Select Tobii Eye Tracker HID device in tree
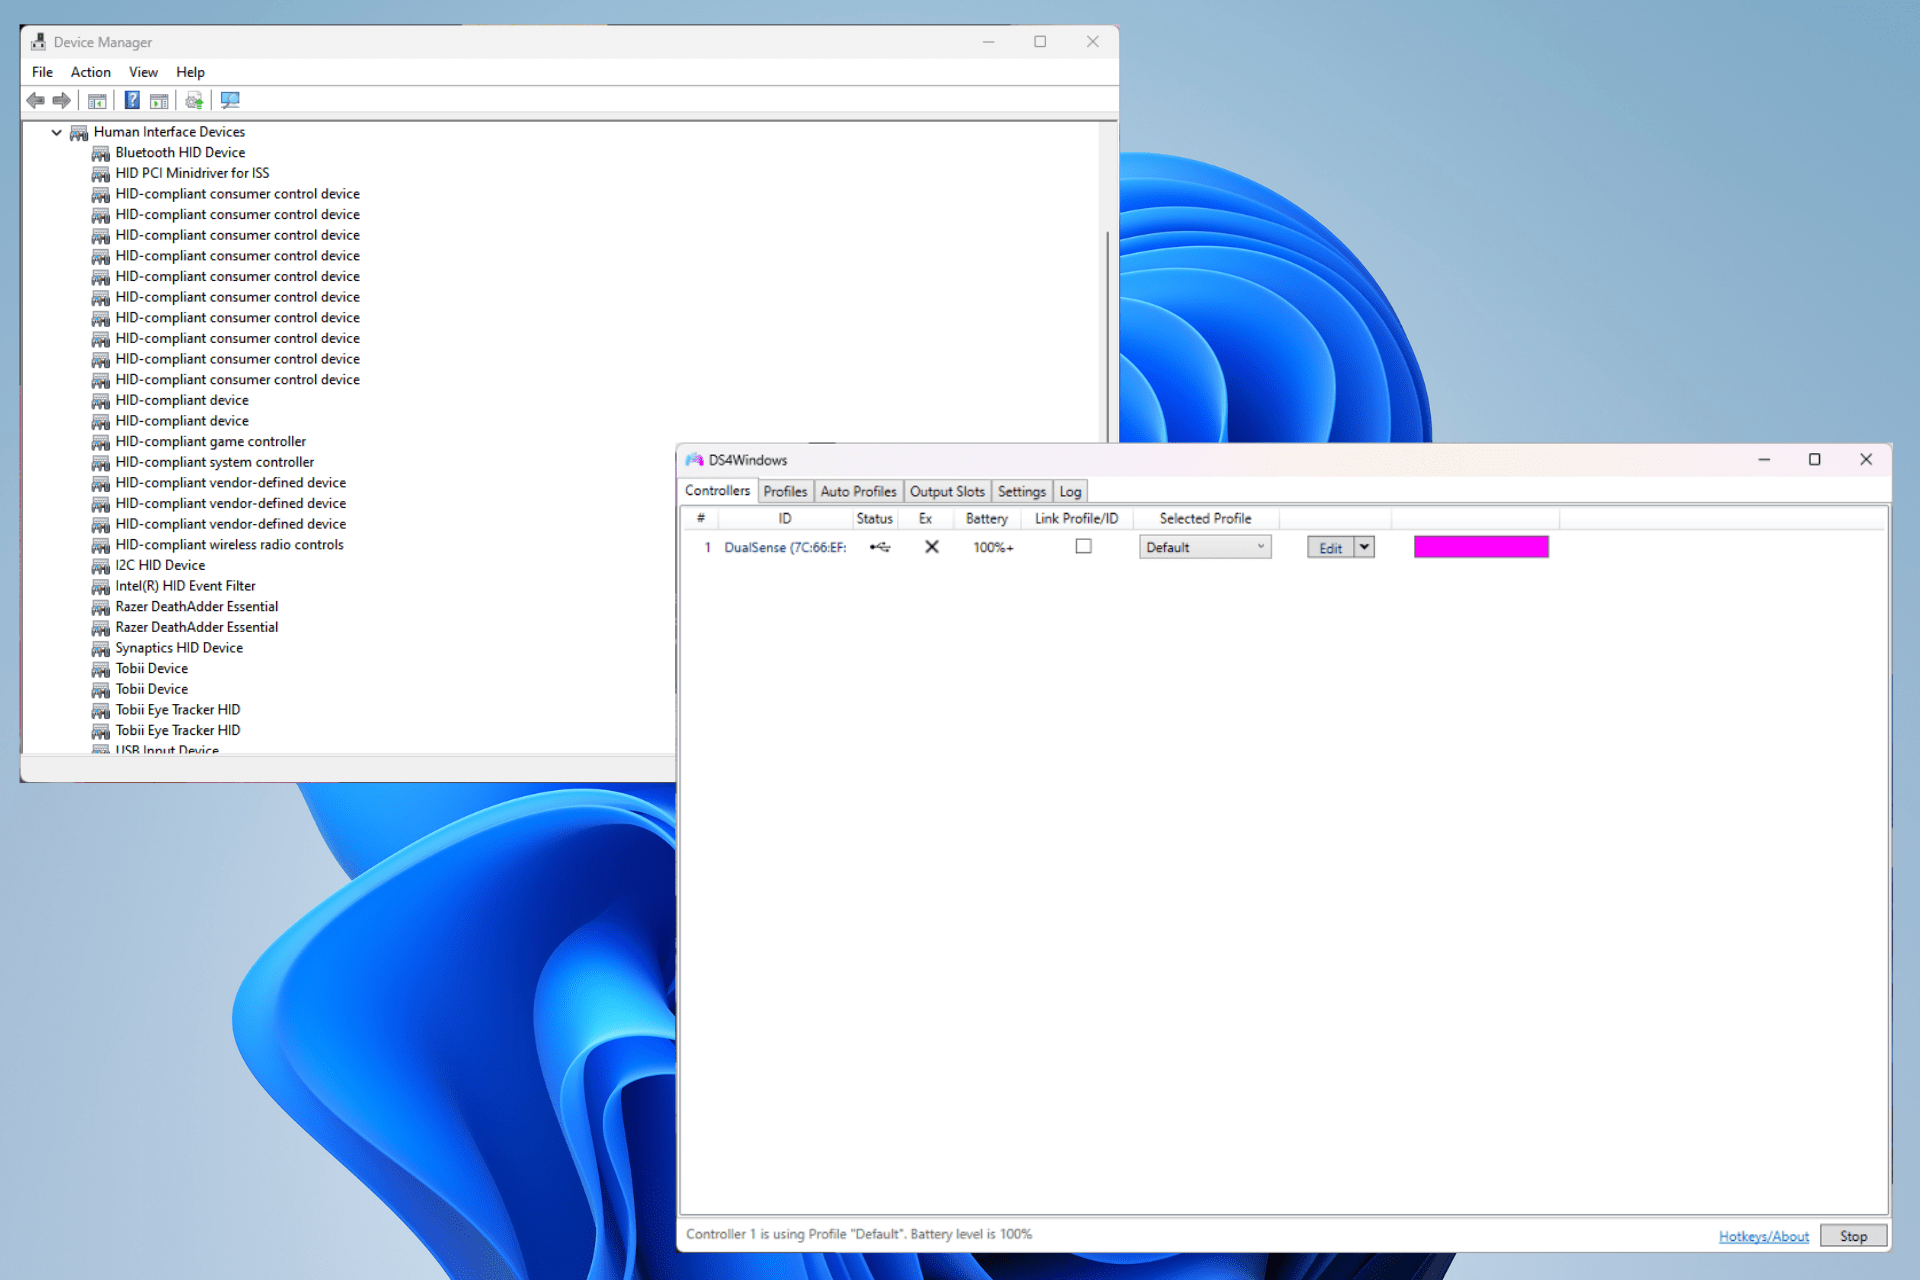 (179, 709)
